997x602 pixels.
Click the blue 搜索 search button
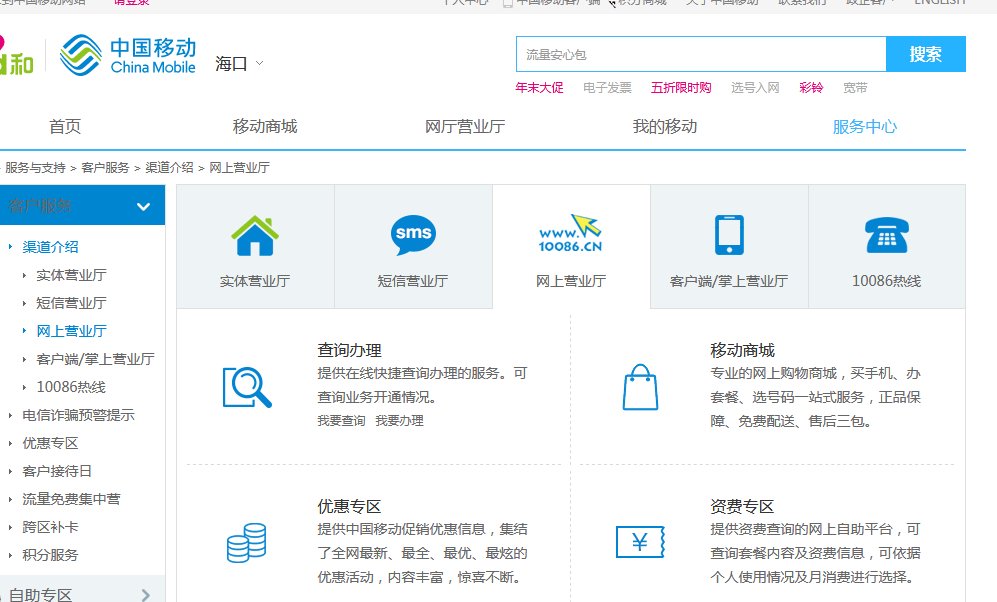927,54
